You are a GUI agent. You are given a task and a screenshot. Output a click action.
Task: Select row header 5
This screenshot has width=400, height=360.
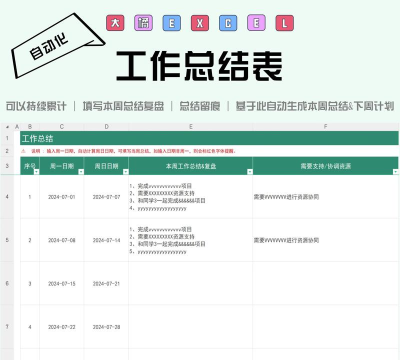7,240
